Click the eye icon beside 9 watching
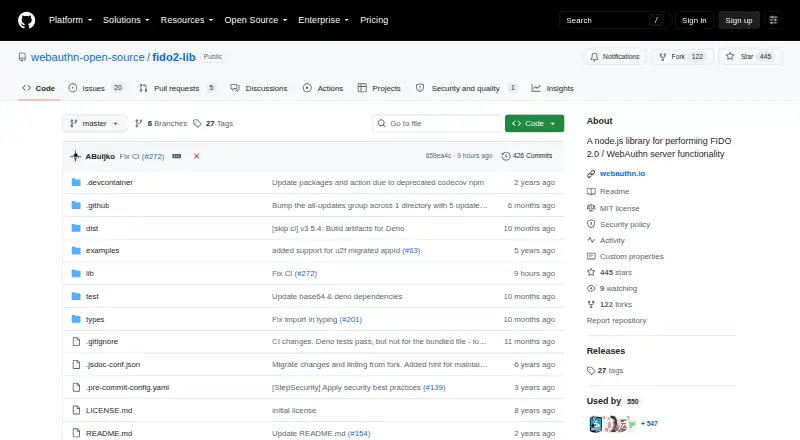 pos(591,288)
